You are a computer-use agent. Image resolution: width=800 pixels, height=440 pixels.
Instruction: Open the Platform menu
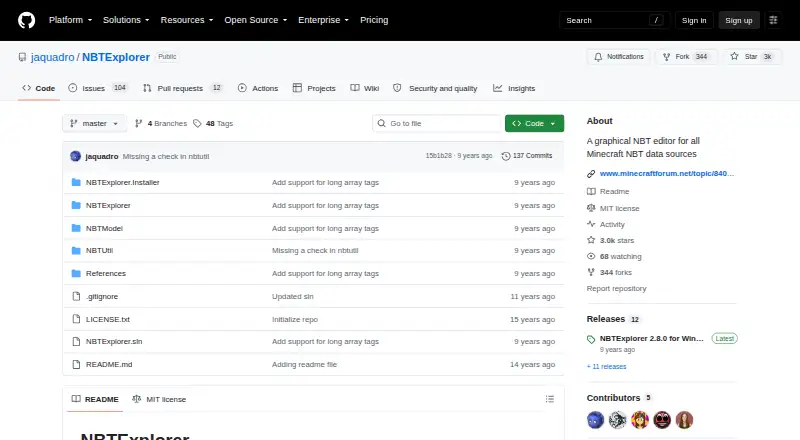point(70,20)
